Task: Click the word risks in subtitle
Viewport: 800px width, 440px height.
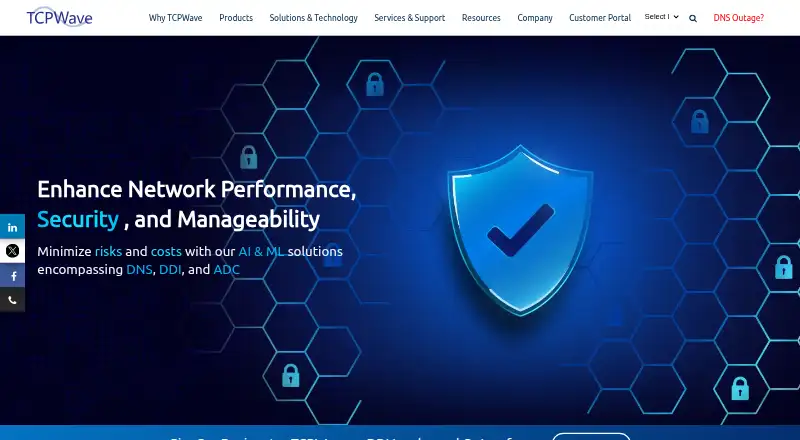Action: pos(108,251)
